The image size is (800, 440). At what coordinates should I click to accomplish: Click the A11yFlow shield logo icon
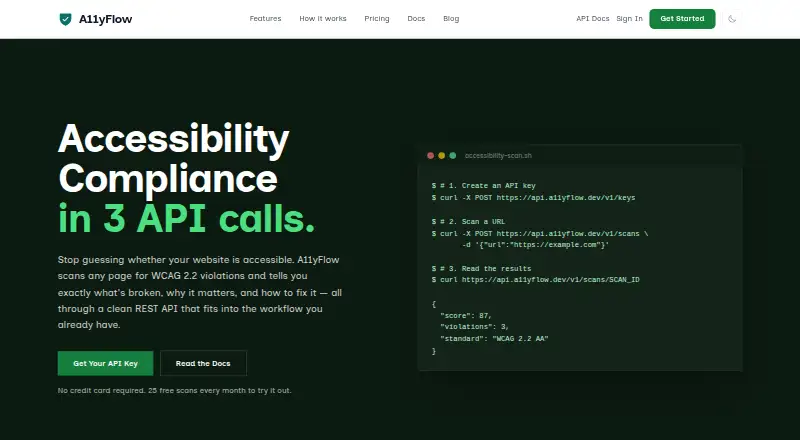(65, 19)
